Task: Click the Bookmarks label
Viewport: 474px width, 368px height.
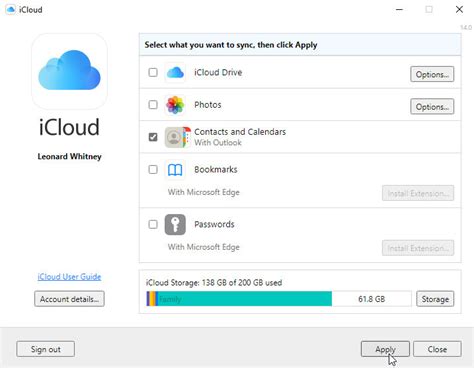Action: [216, 169]
